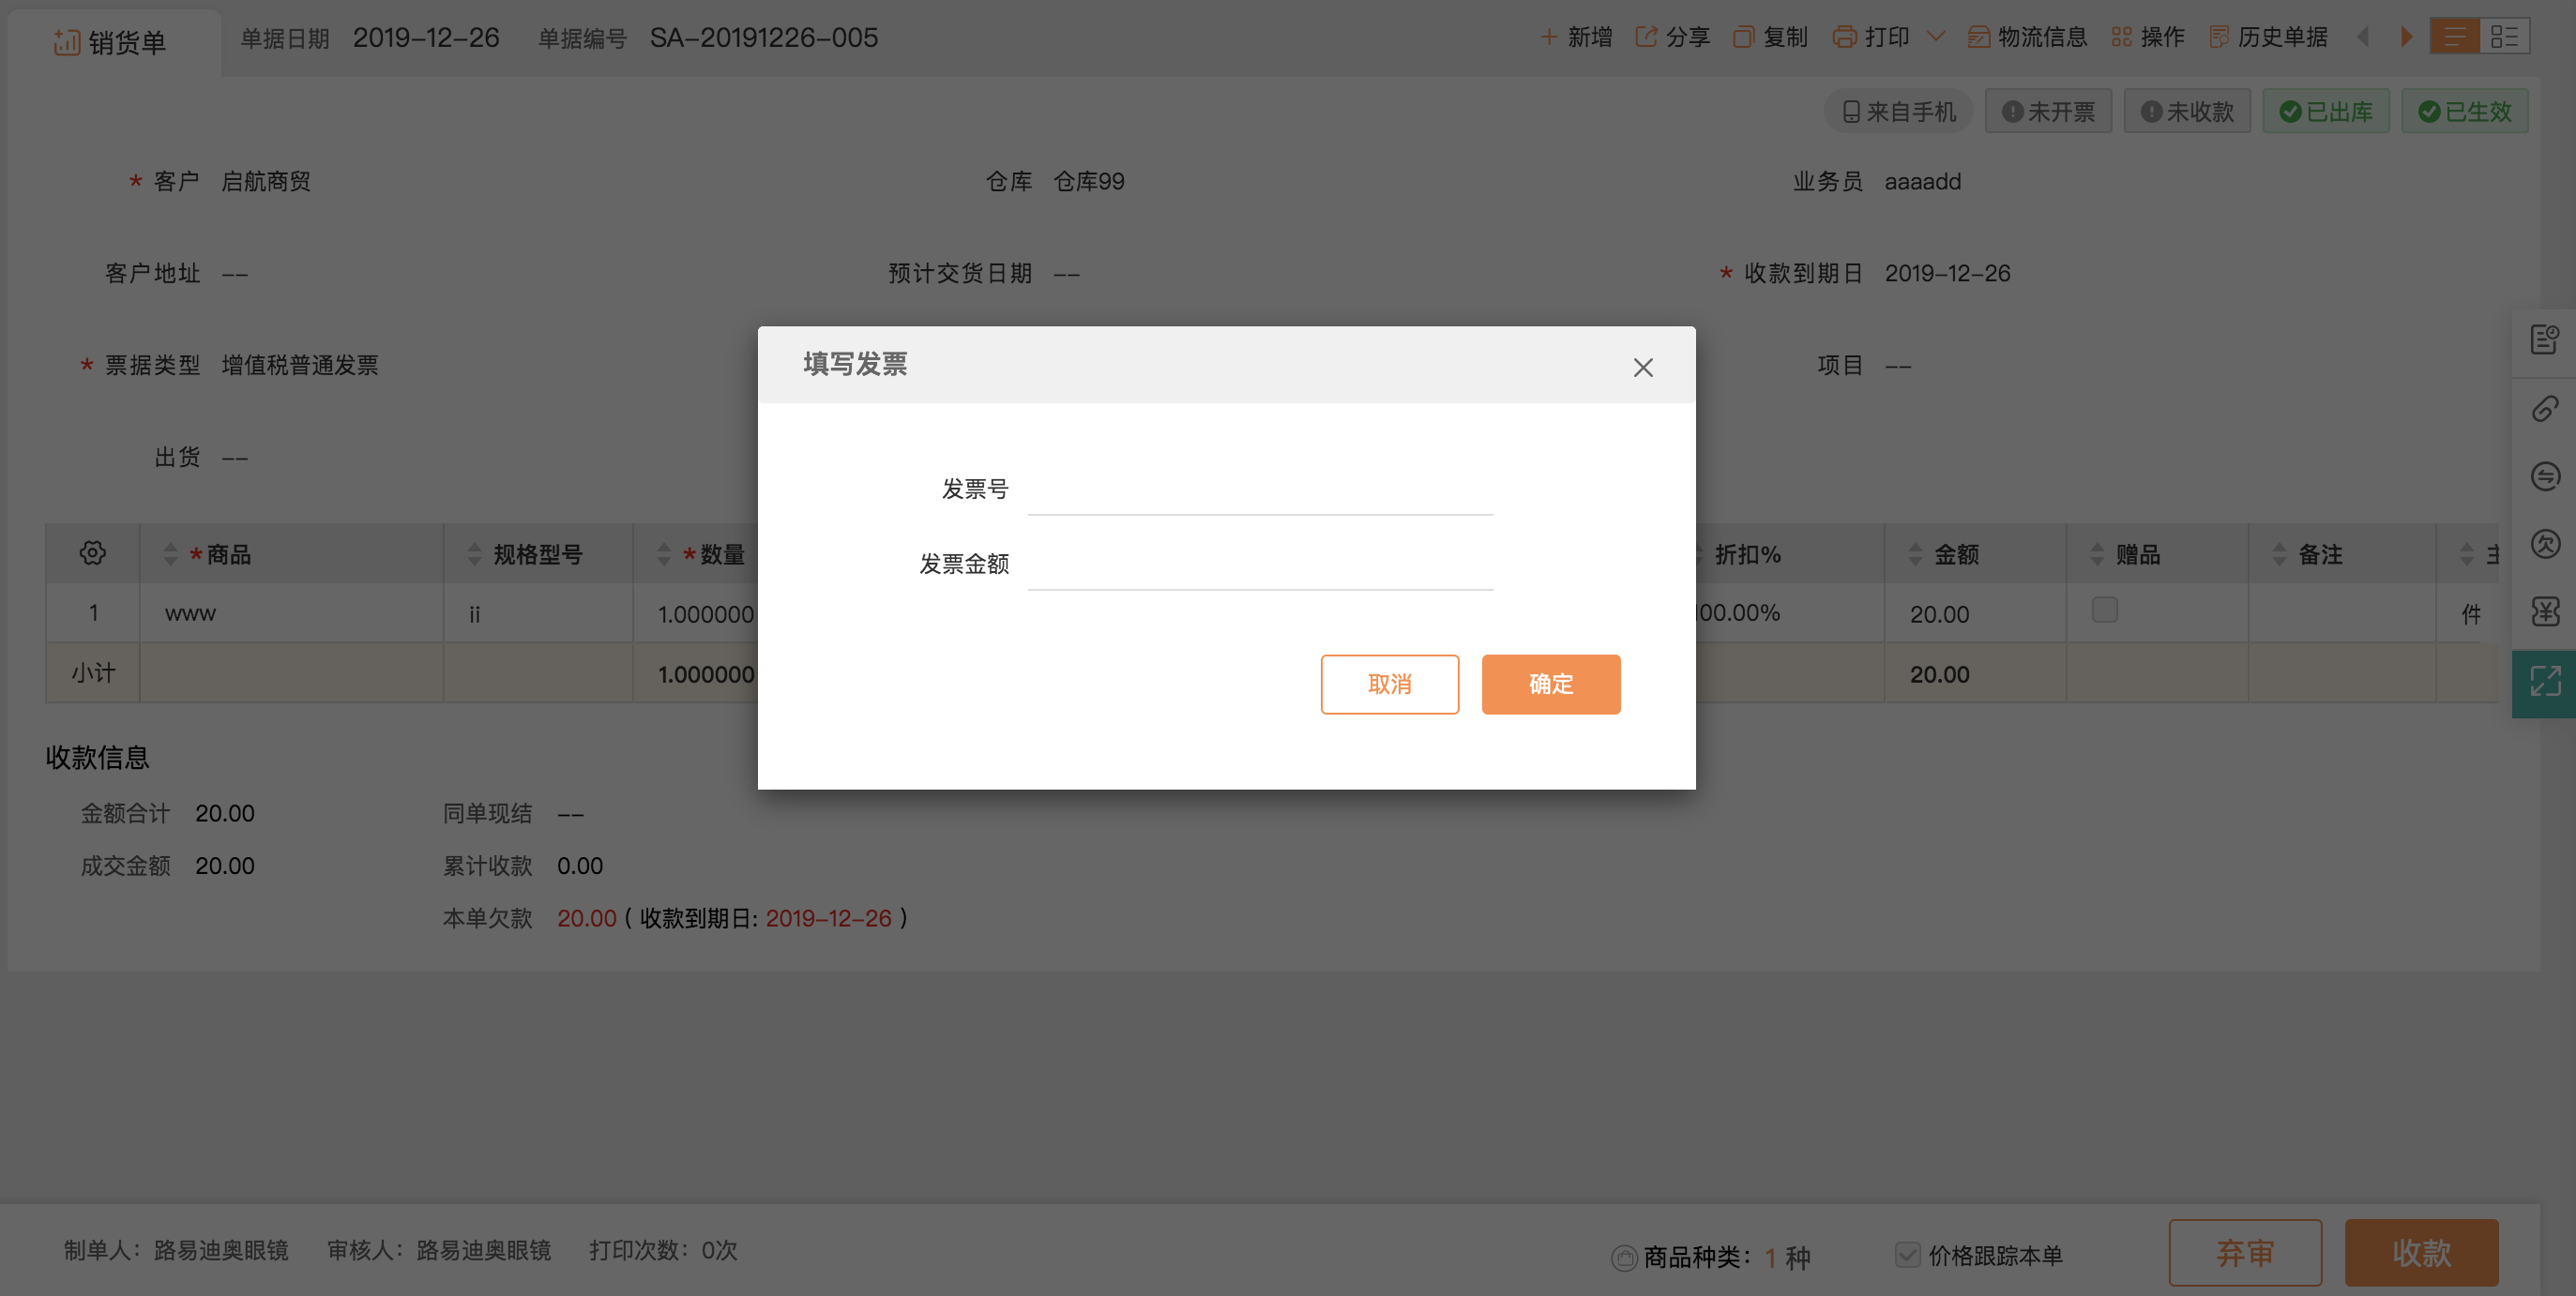Click the 确定 confirm button
This screenshot has height=1296, width=2576.
pos(1551,683)
